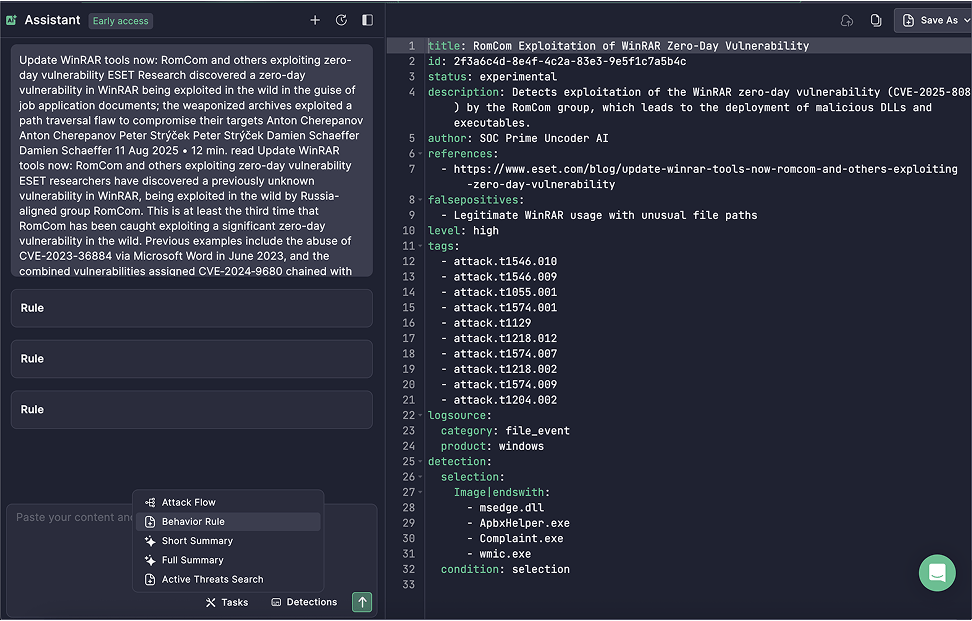Open the support chat bubble icon
Viewport: 972px width, 621px height.
(x=936, y=572)
